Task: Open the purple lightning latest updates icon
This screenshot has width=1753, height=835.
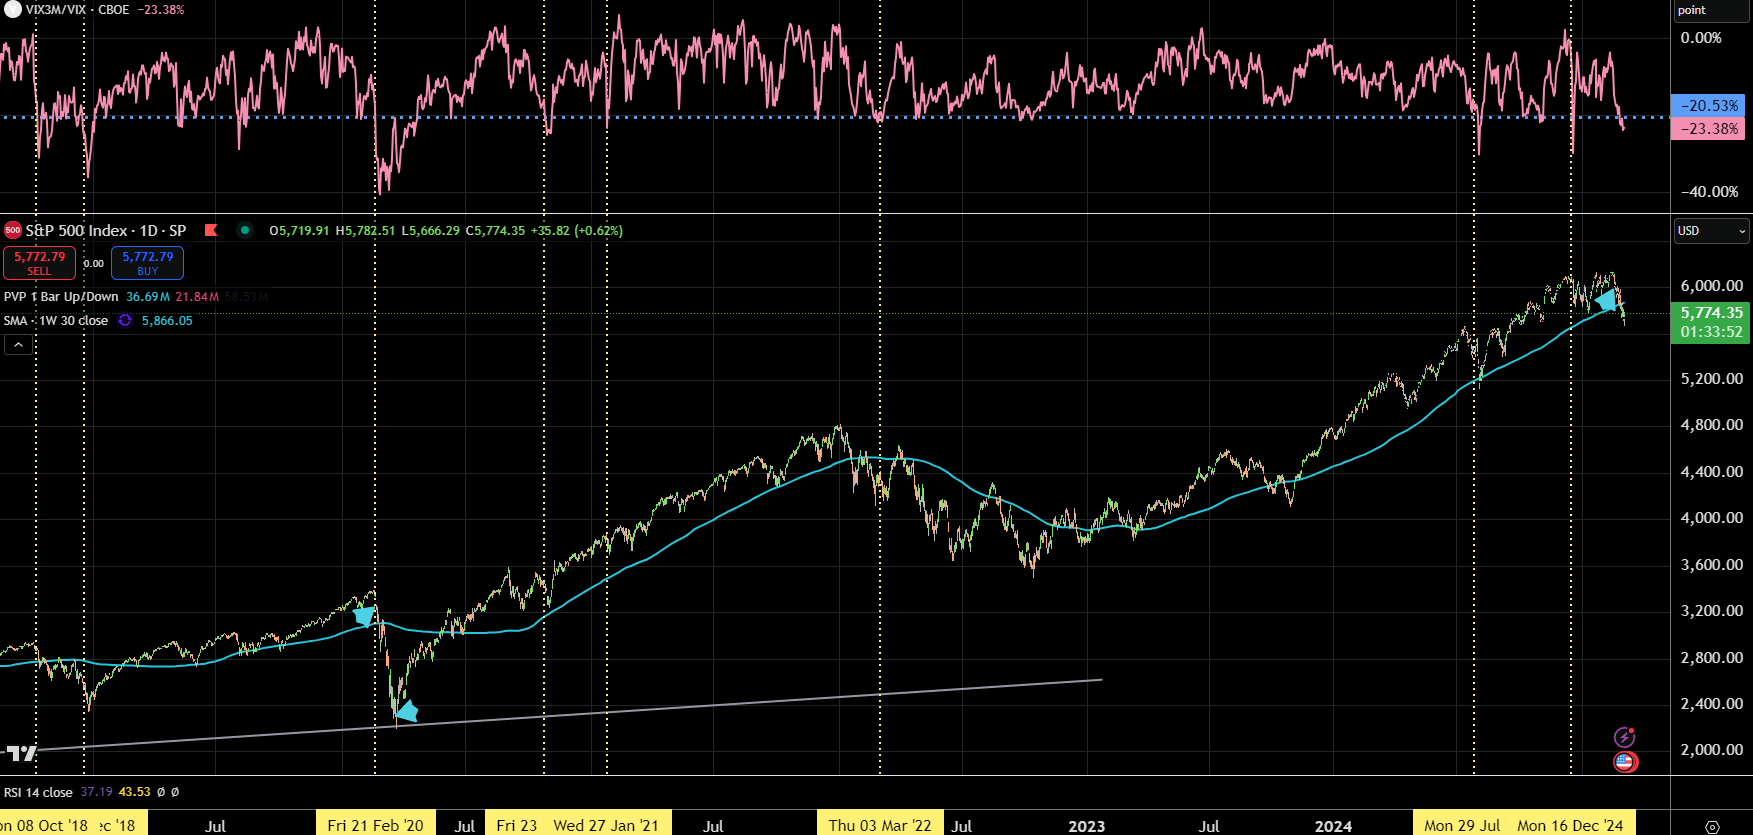Action: (x=1625, y=737)
